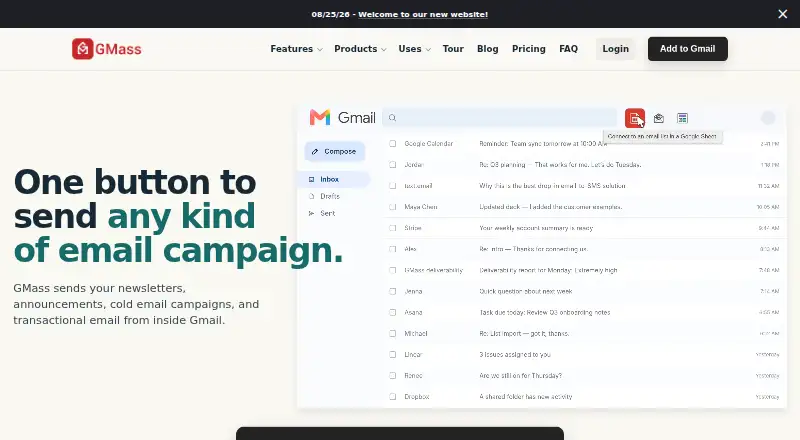Click the Drafts file icon
The width and height of the screenshot is (800, 440).
(x=311, y=196)
